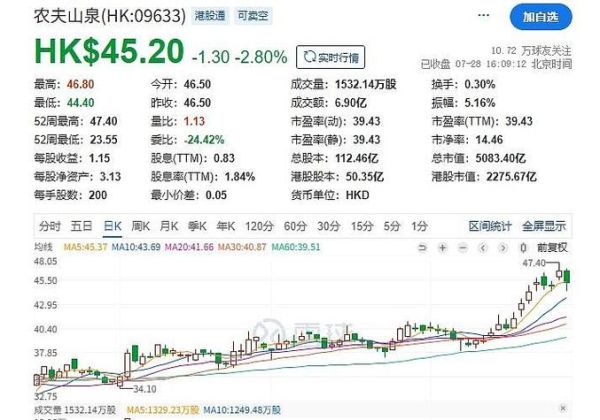The width and height of the screenshot is (600, 420).
Task: Click the 最高 value 46.80
Action: pos(80,84)
